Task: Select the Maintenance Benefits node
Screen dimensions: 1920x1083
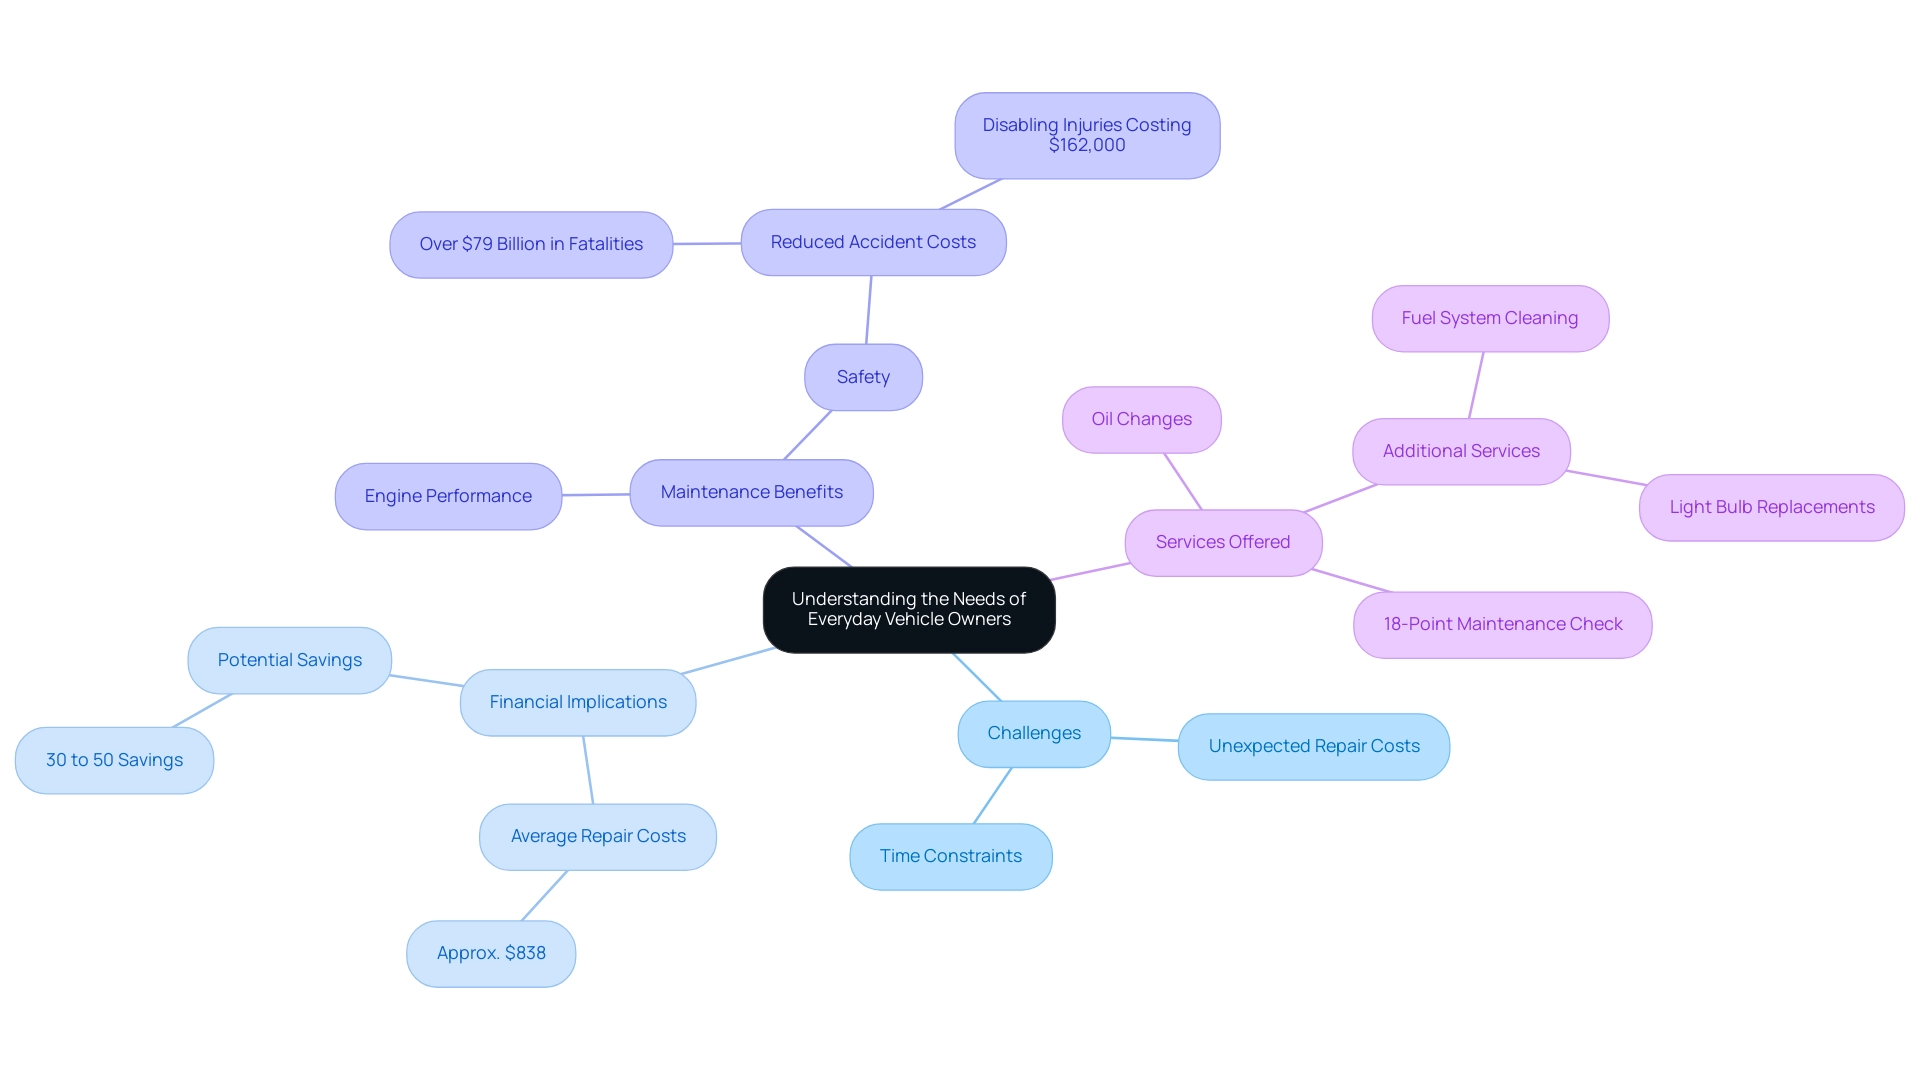Action: pyautogui.click(x=748, y=491)
